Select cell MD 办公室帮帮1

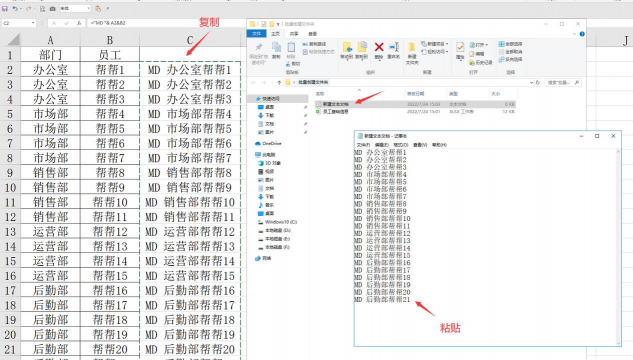point(190,69)
